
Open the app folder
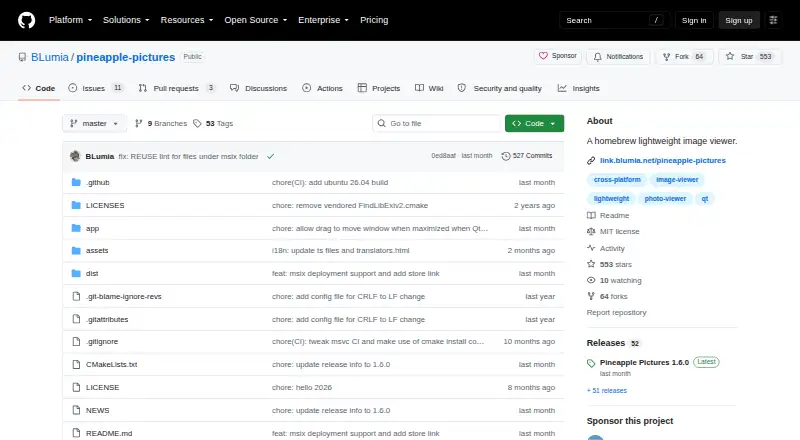(x=92, y=228)
